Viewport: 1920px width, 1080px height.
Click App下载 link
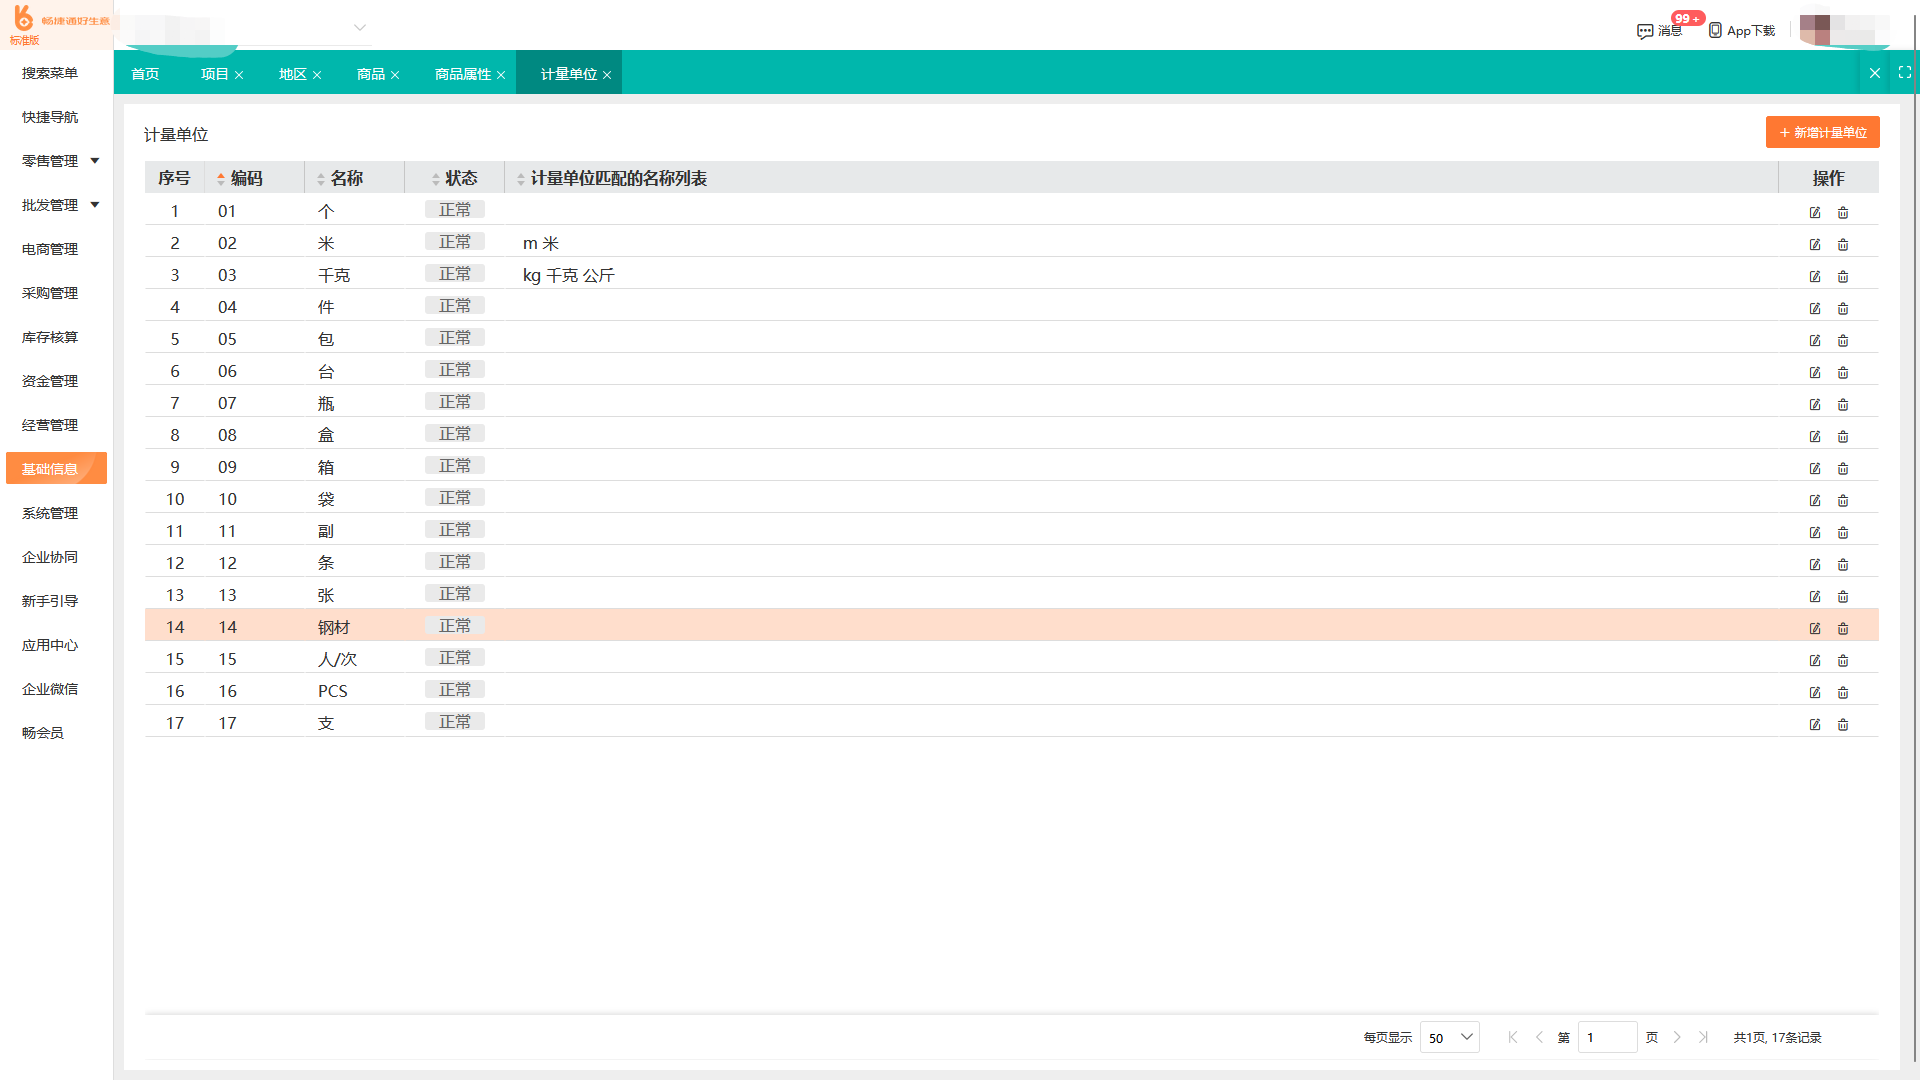pos(1745,29)
